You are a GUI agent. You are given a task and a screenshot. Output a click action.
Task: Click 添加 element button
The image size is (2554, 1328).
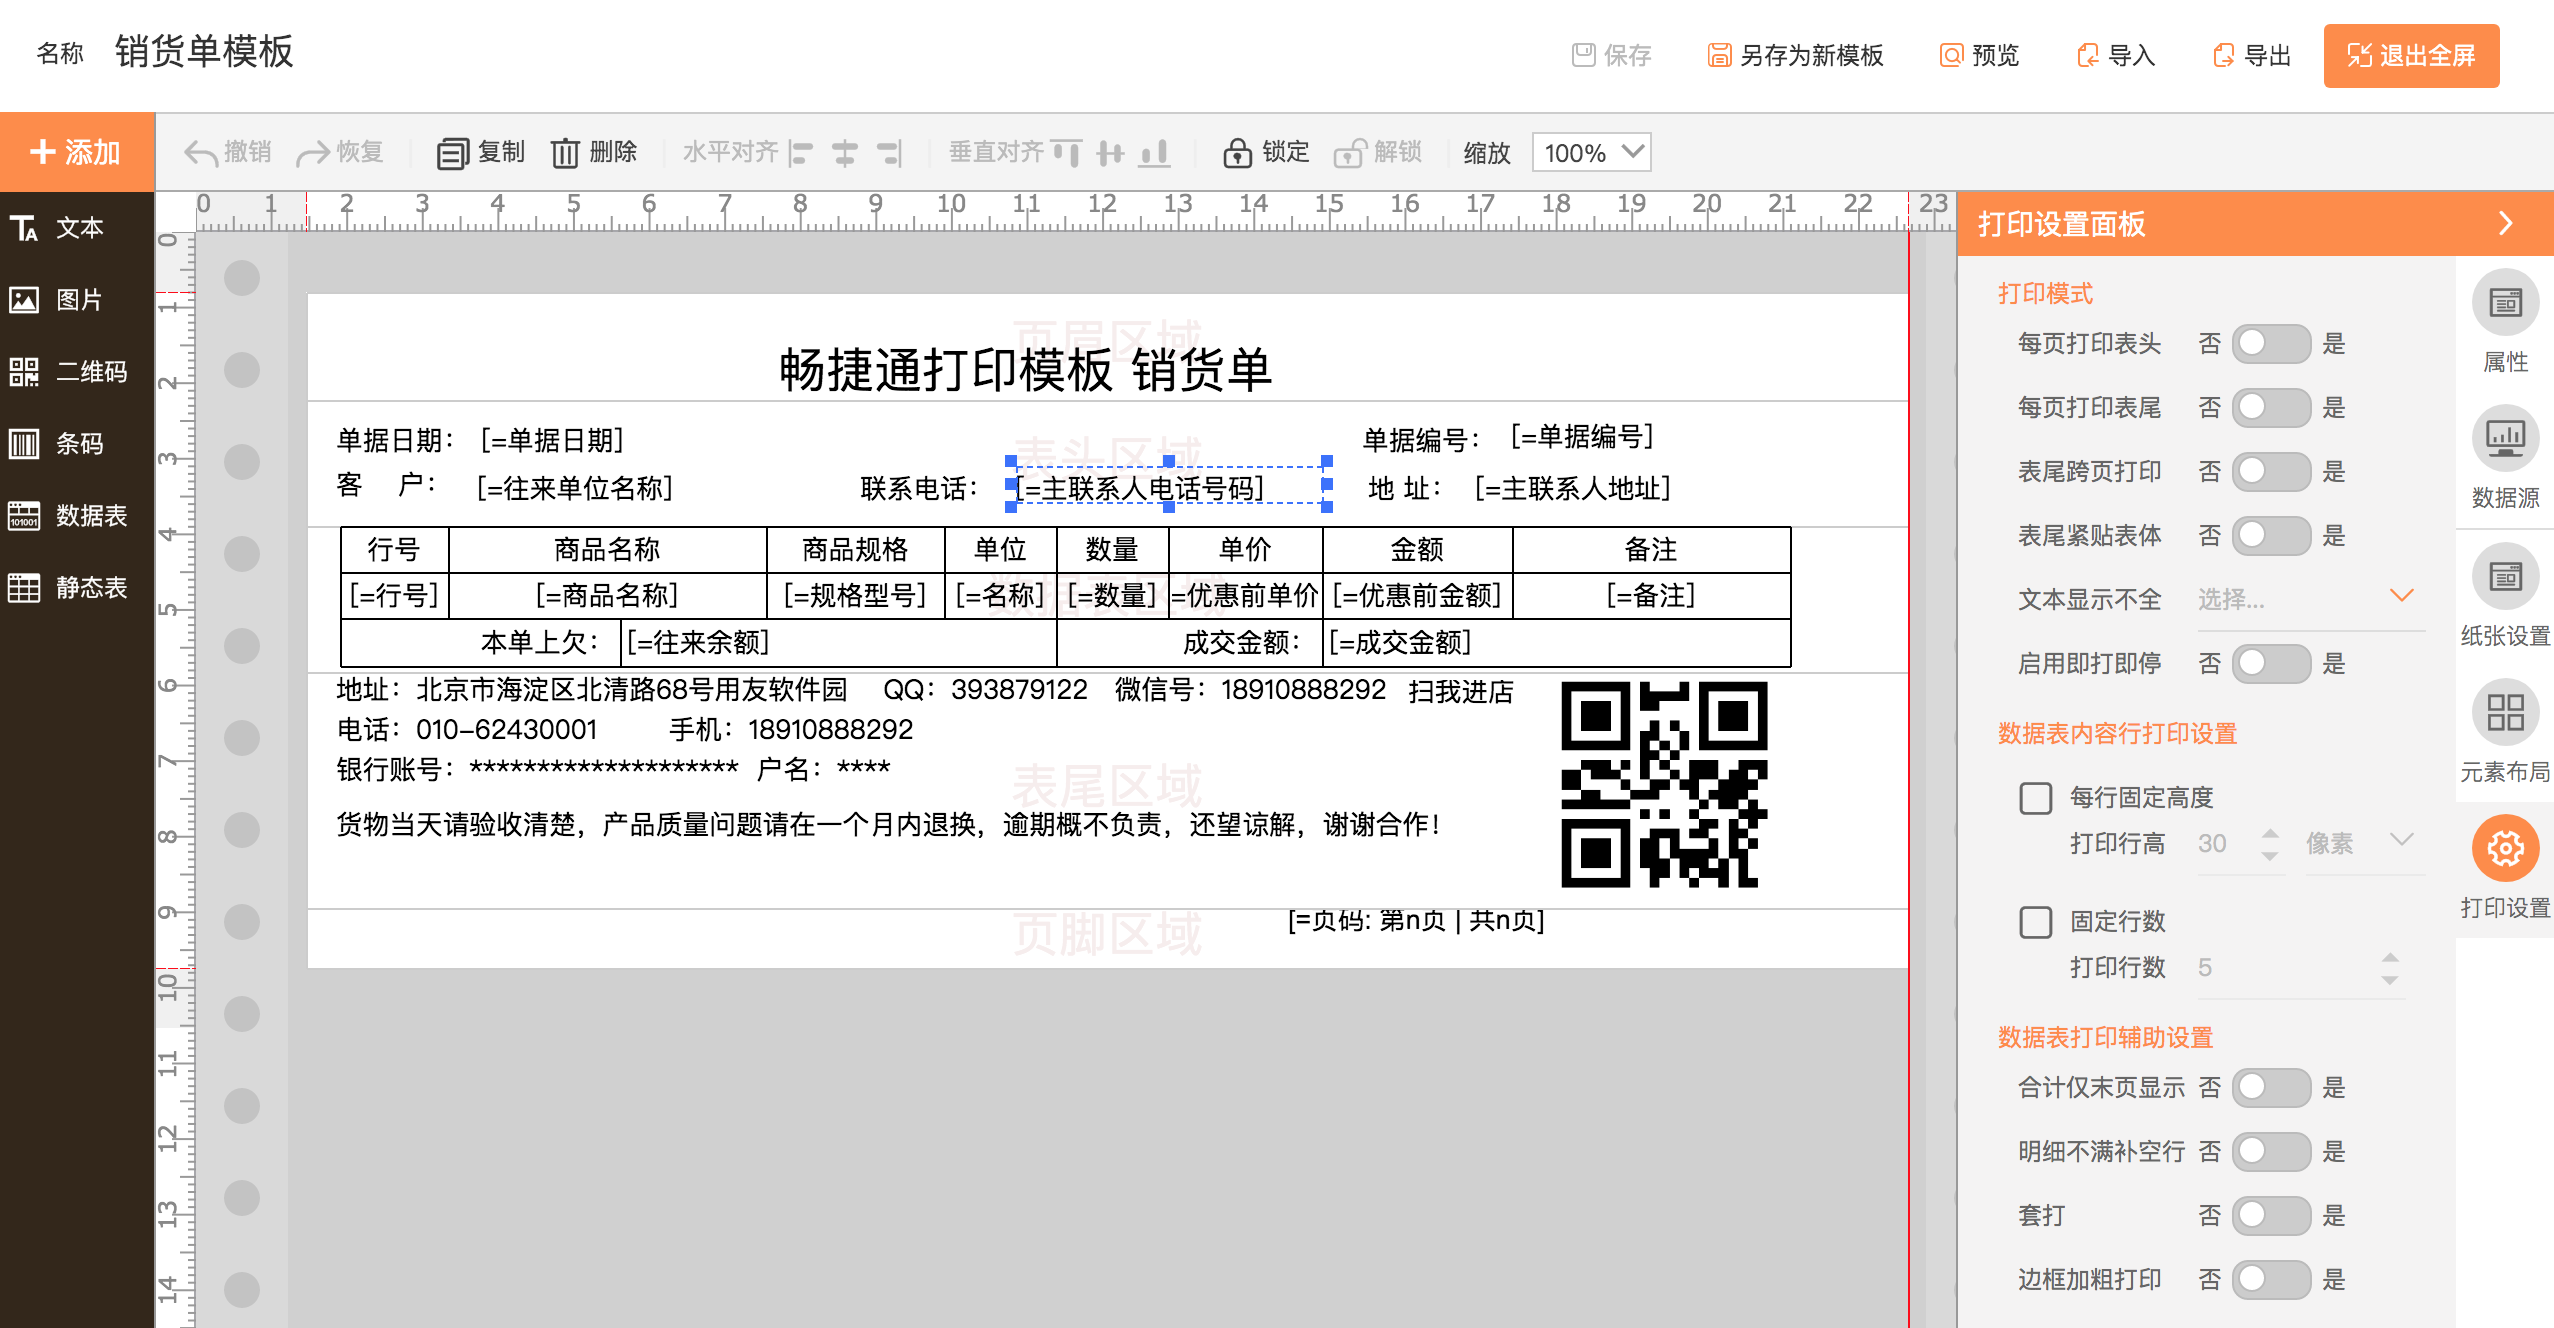click(x=76, y=152)
